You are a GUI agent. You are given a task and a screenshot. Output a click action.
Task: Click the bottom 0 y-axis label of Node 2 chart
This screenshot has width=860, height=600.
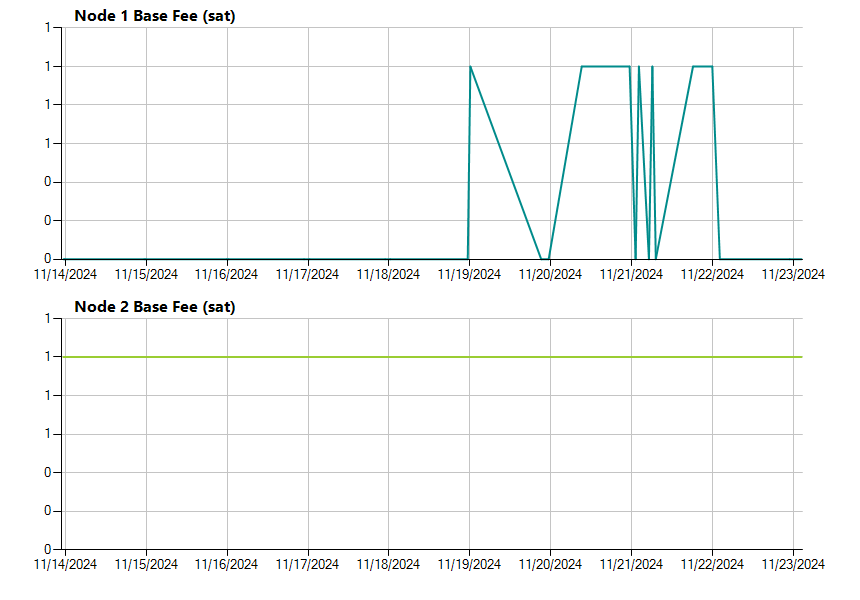(x=46, y=549)
